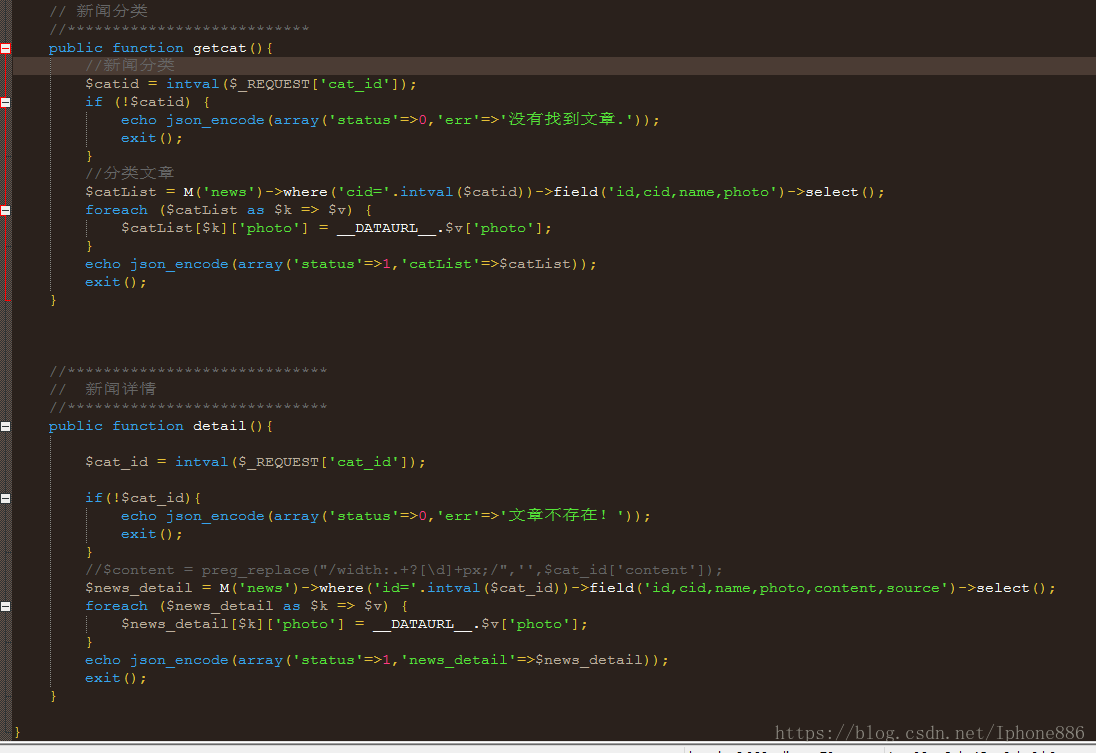Image resolution: width=1096 pixels, height=753 pixels.
Task: Click __DATAURL__ constant in the getcat loop
Action: tap(390, 228)
